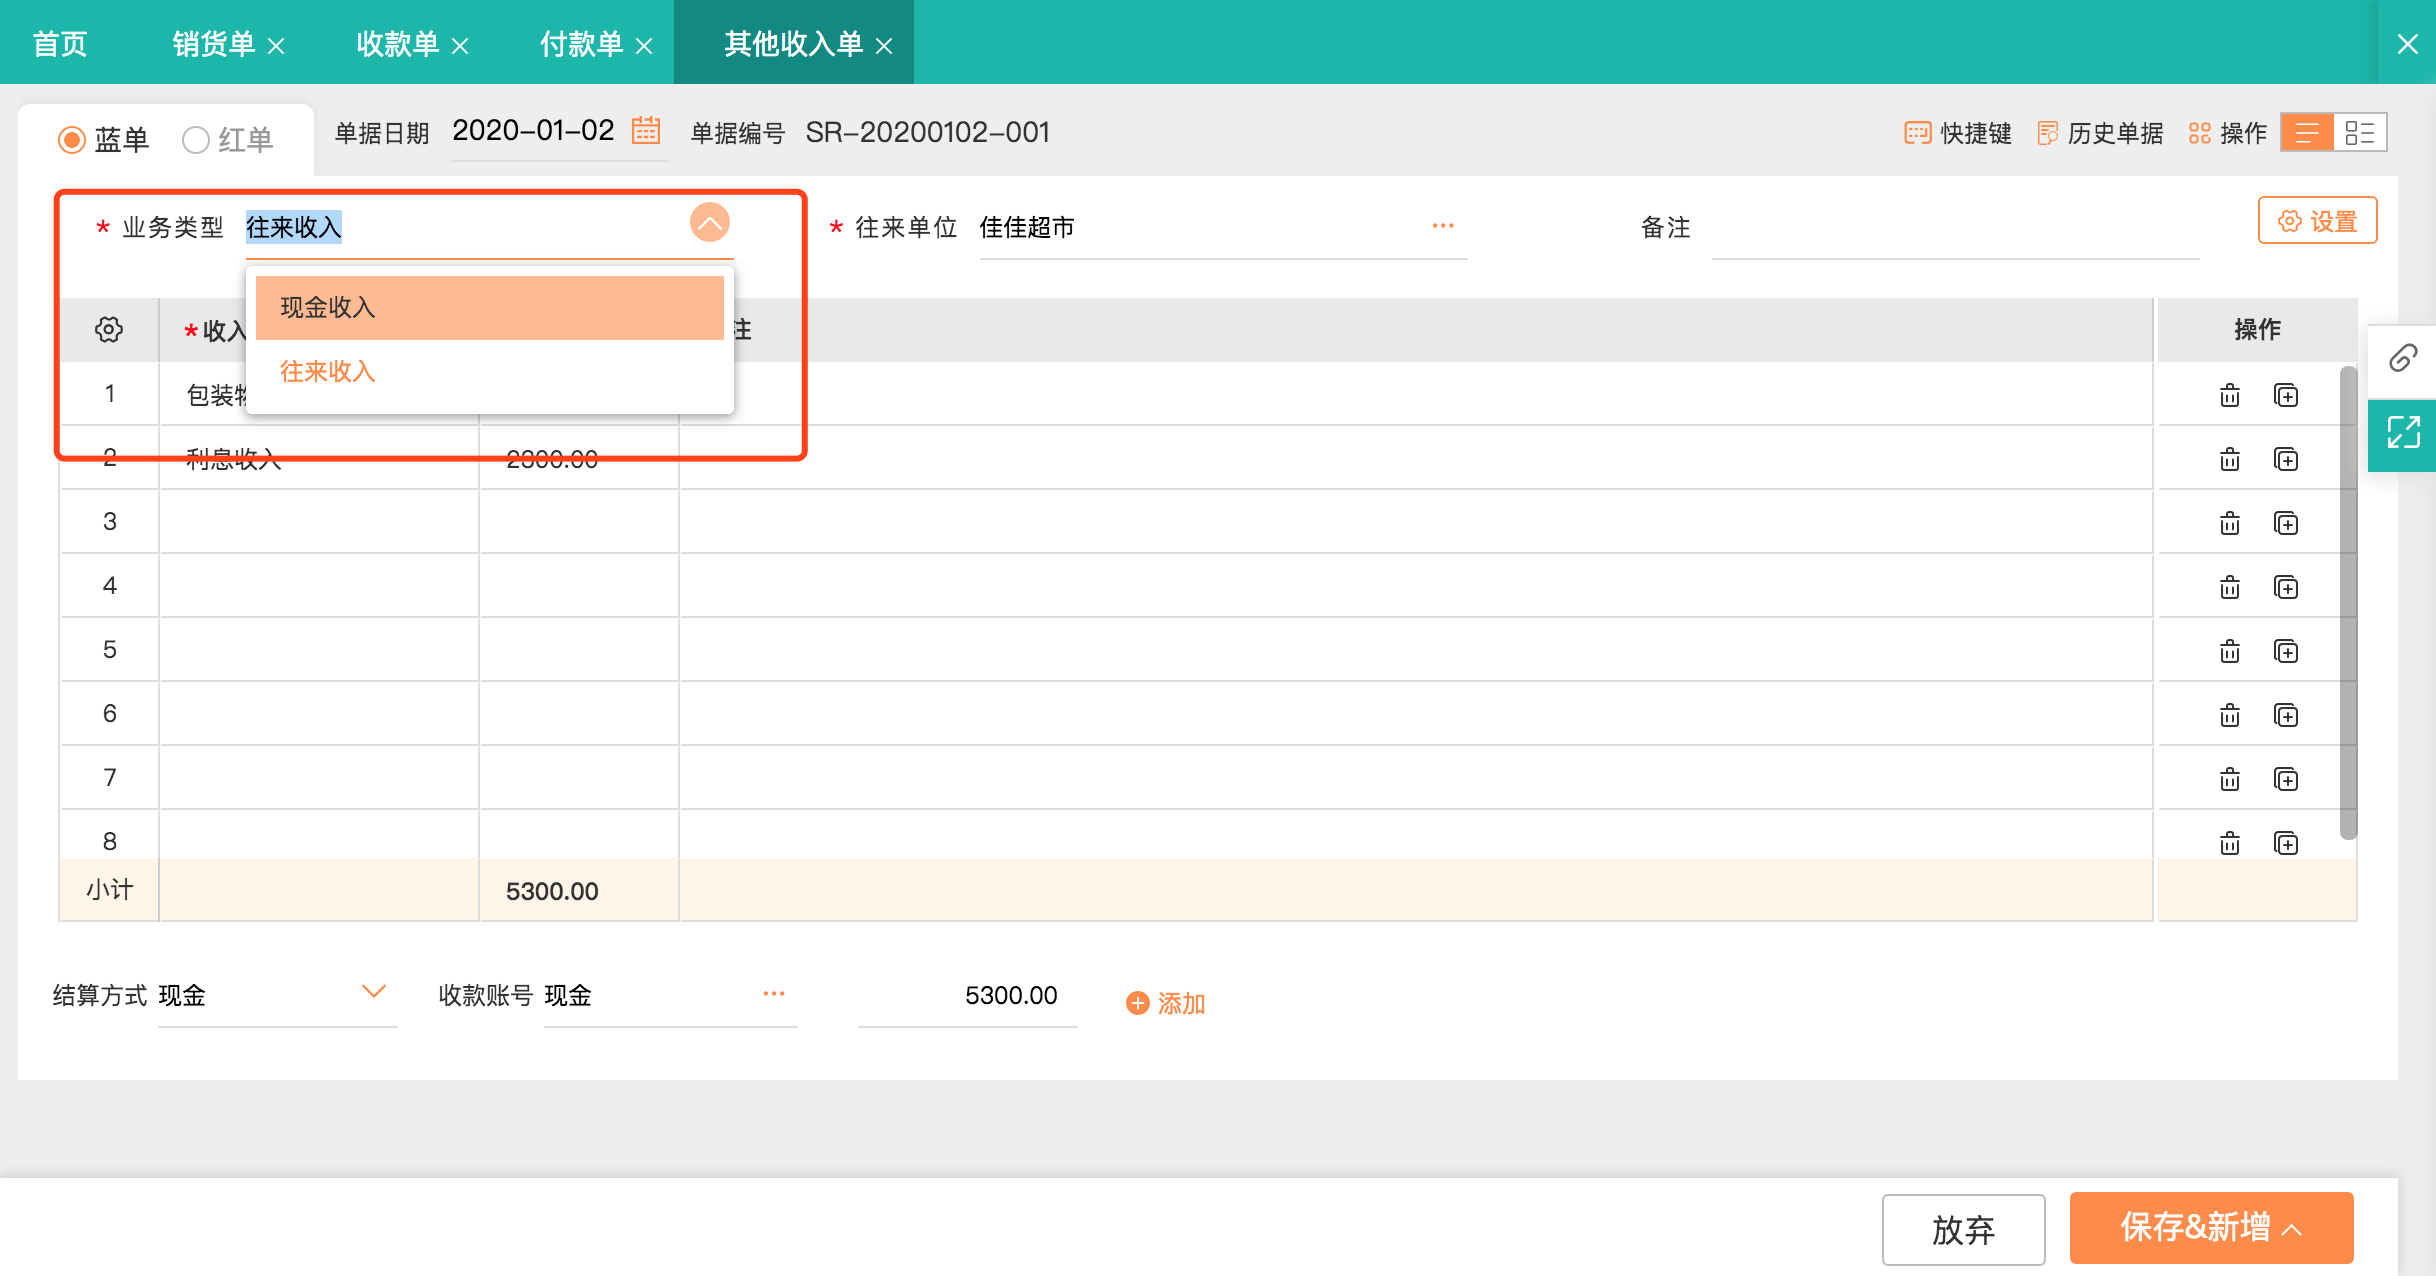Expand the 业务类型 dropdown
Screen dimensions: 2436x1276
(x=709, y=226)
